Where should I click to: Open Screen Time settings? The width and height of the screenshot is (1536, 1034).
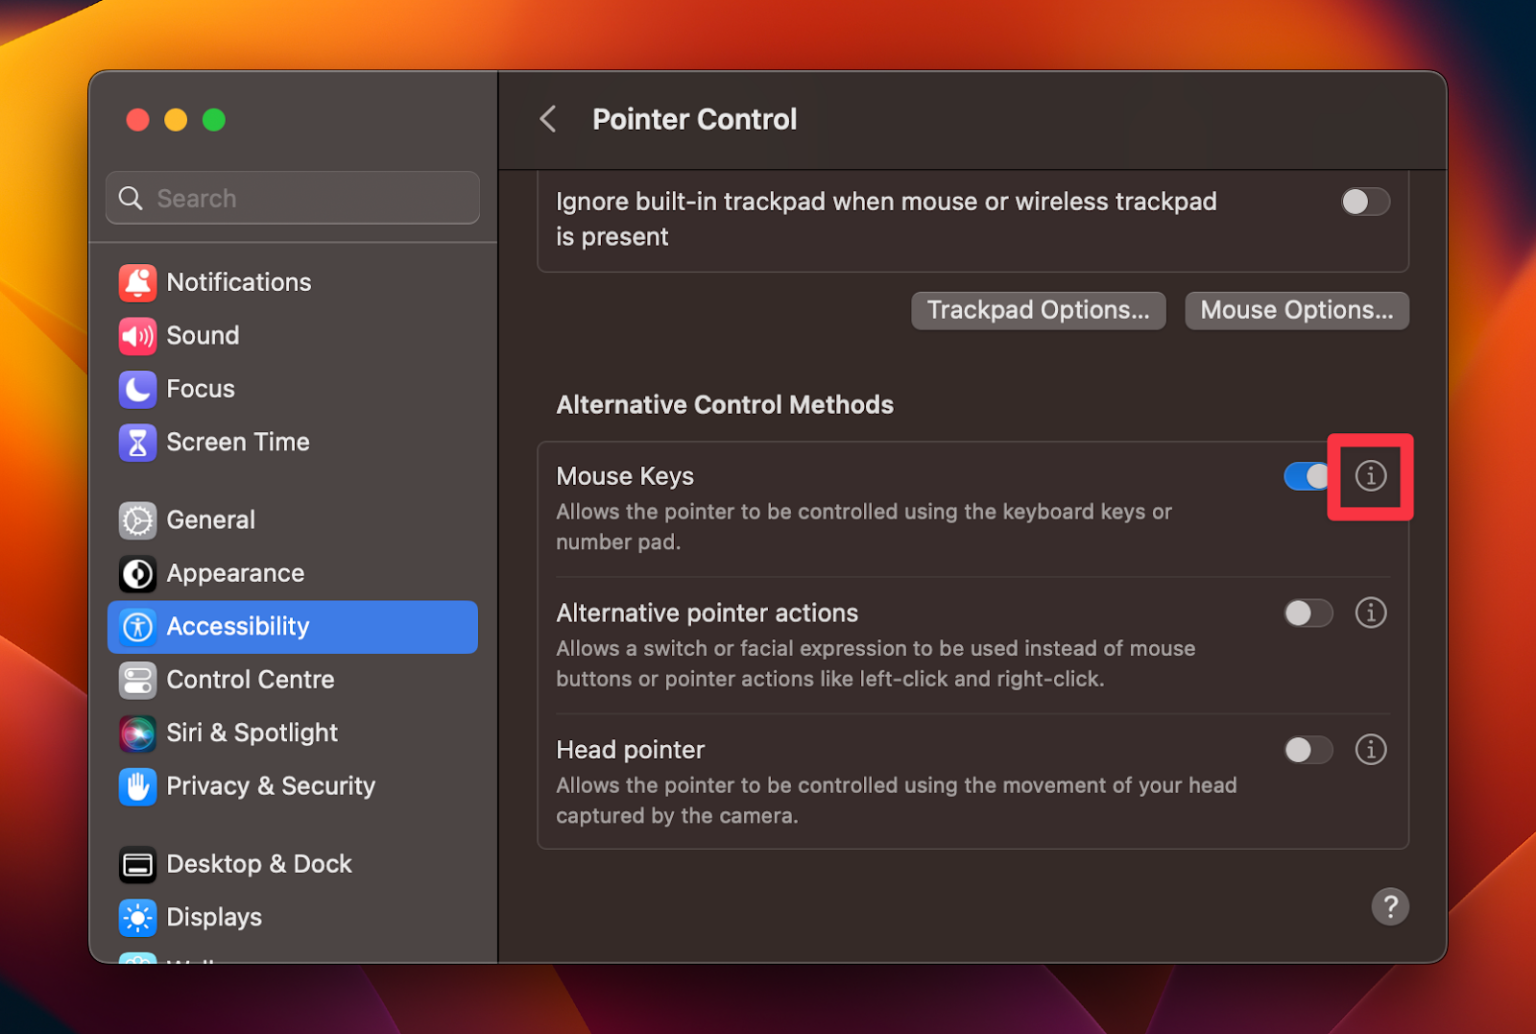point(238,441)
